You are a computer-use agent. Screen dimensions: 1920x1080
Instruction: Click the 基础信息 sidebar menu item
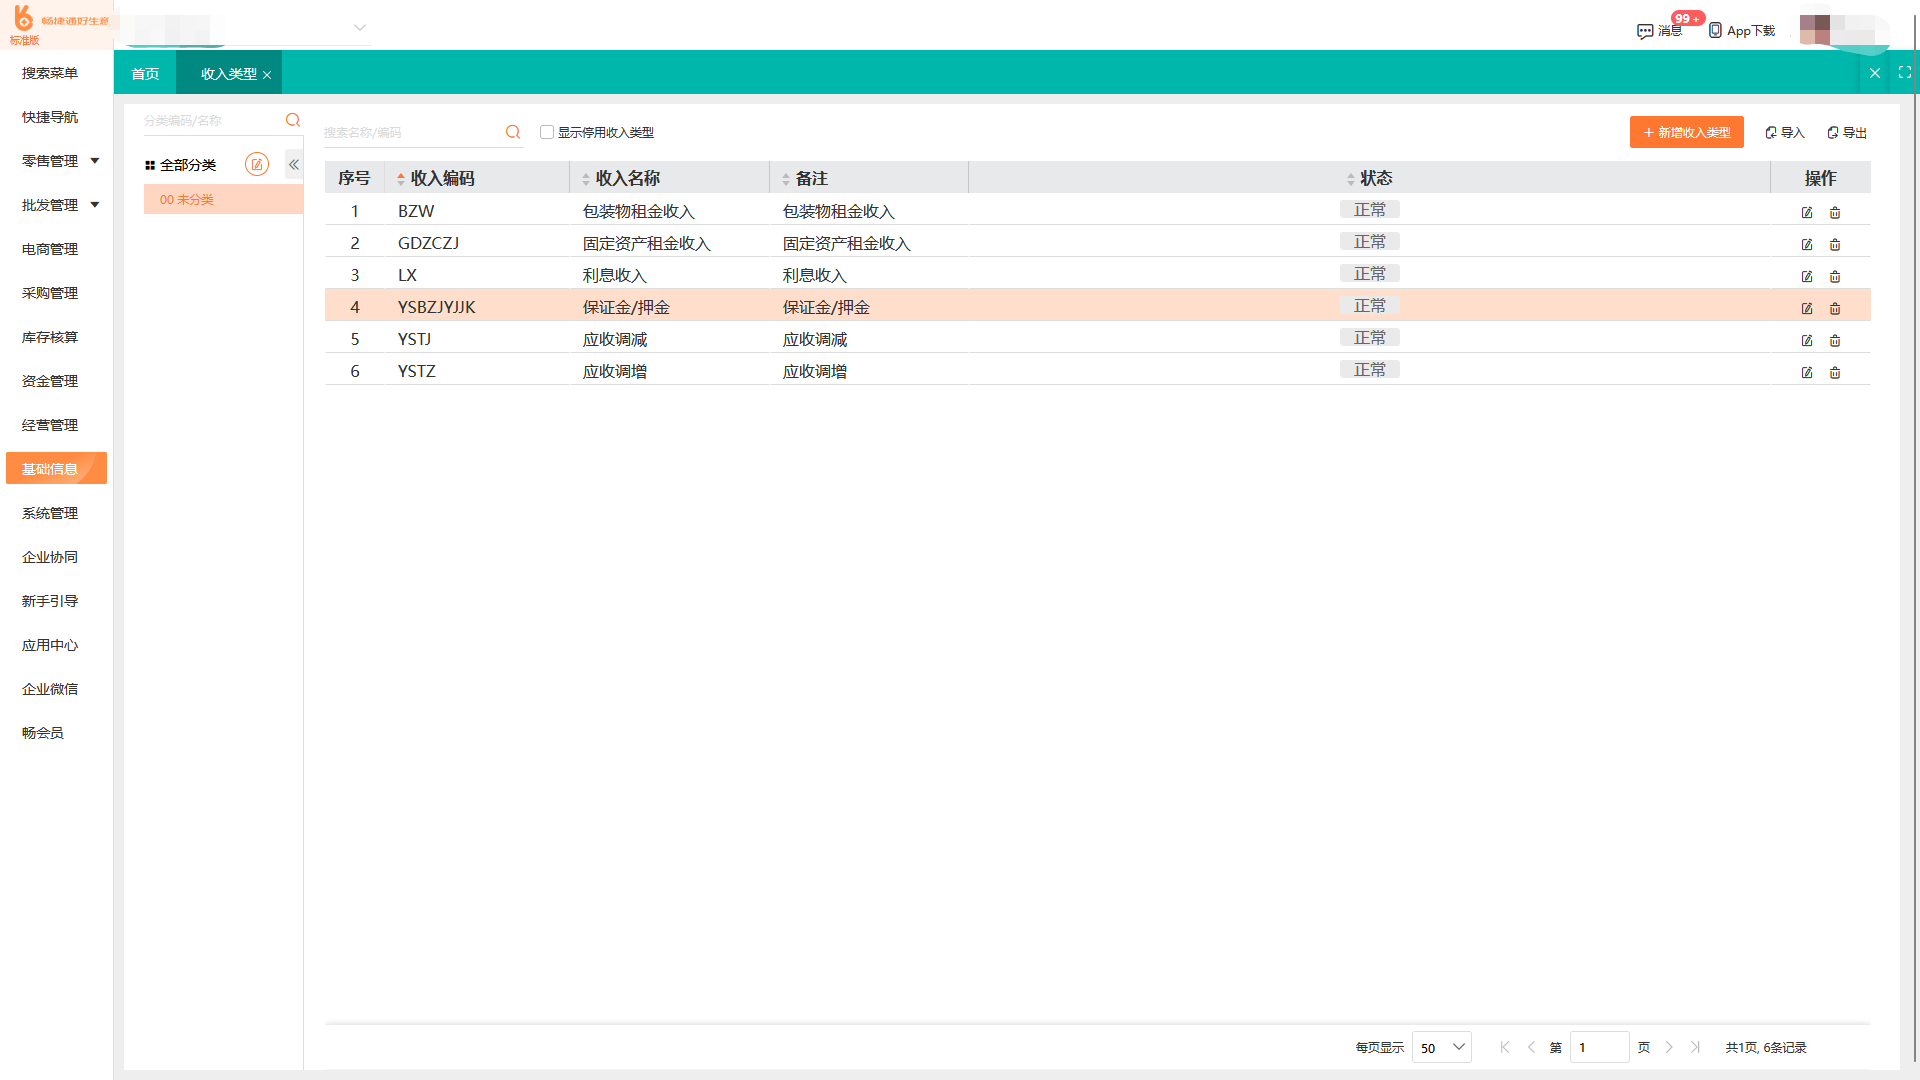[x=51, y=468]
